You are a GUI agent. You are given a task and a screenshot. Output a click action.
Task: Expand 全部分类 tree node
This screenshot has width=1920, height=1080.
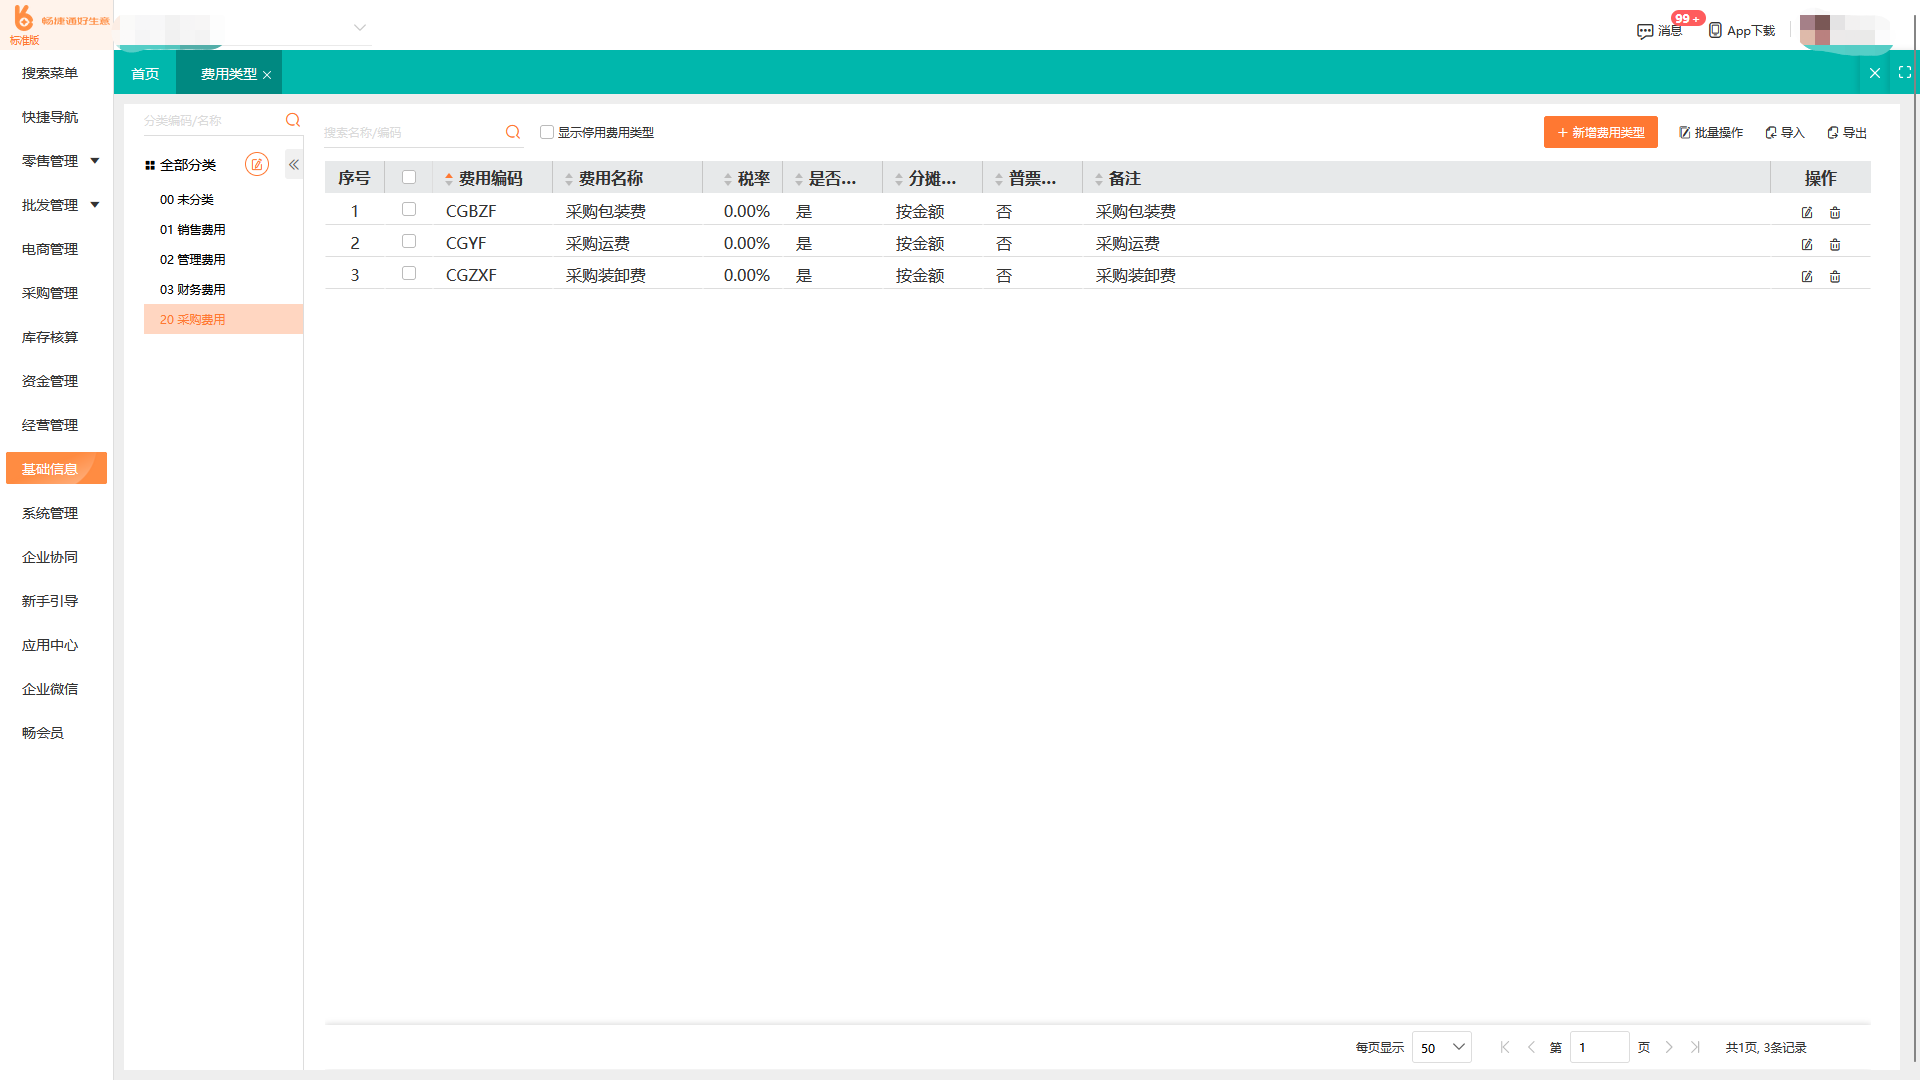click(150, 164)
